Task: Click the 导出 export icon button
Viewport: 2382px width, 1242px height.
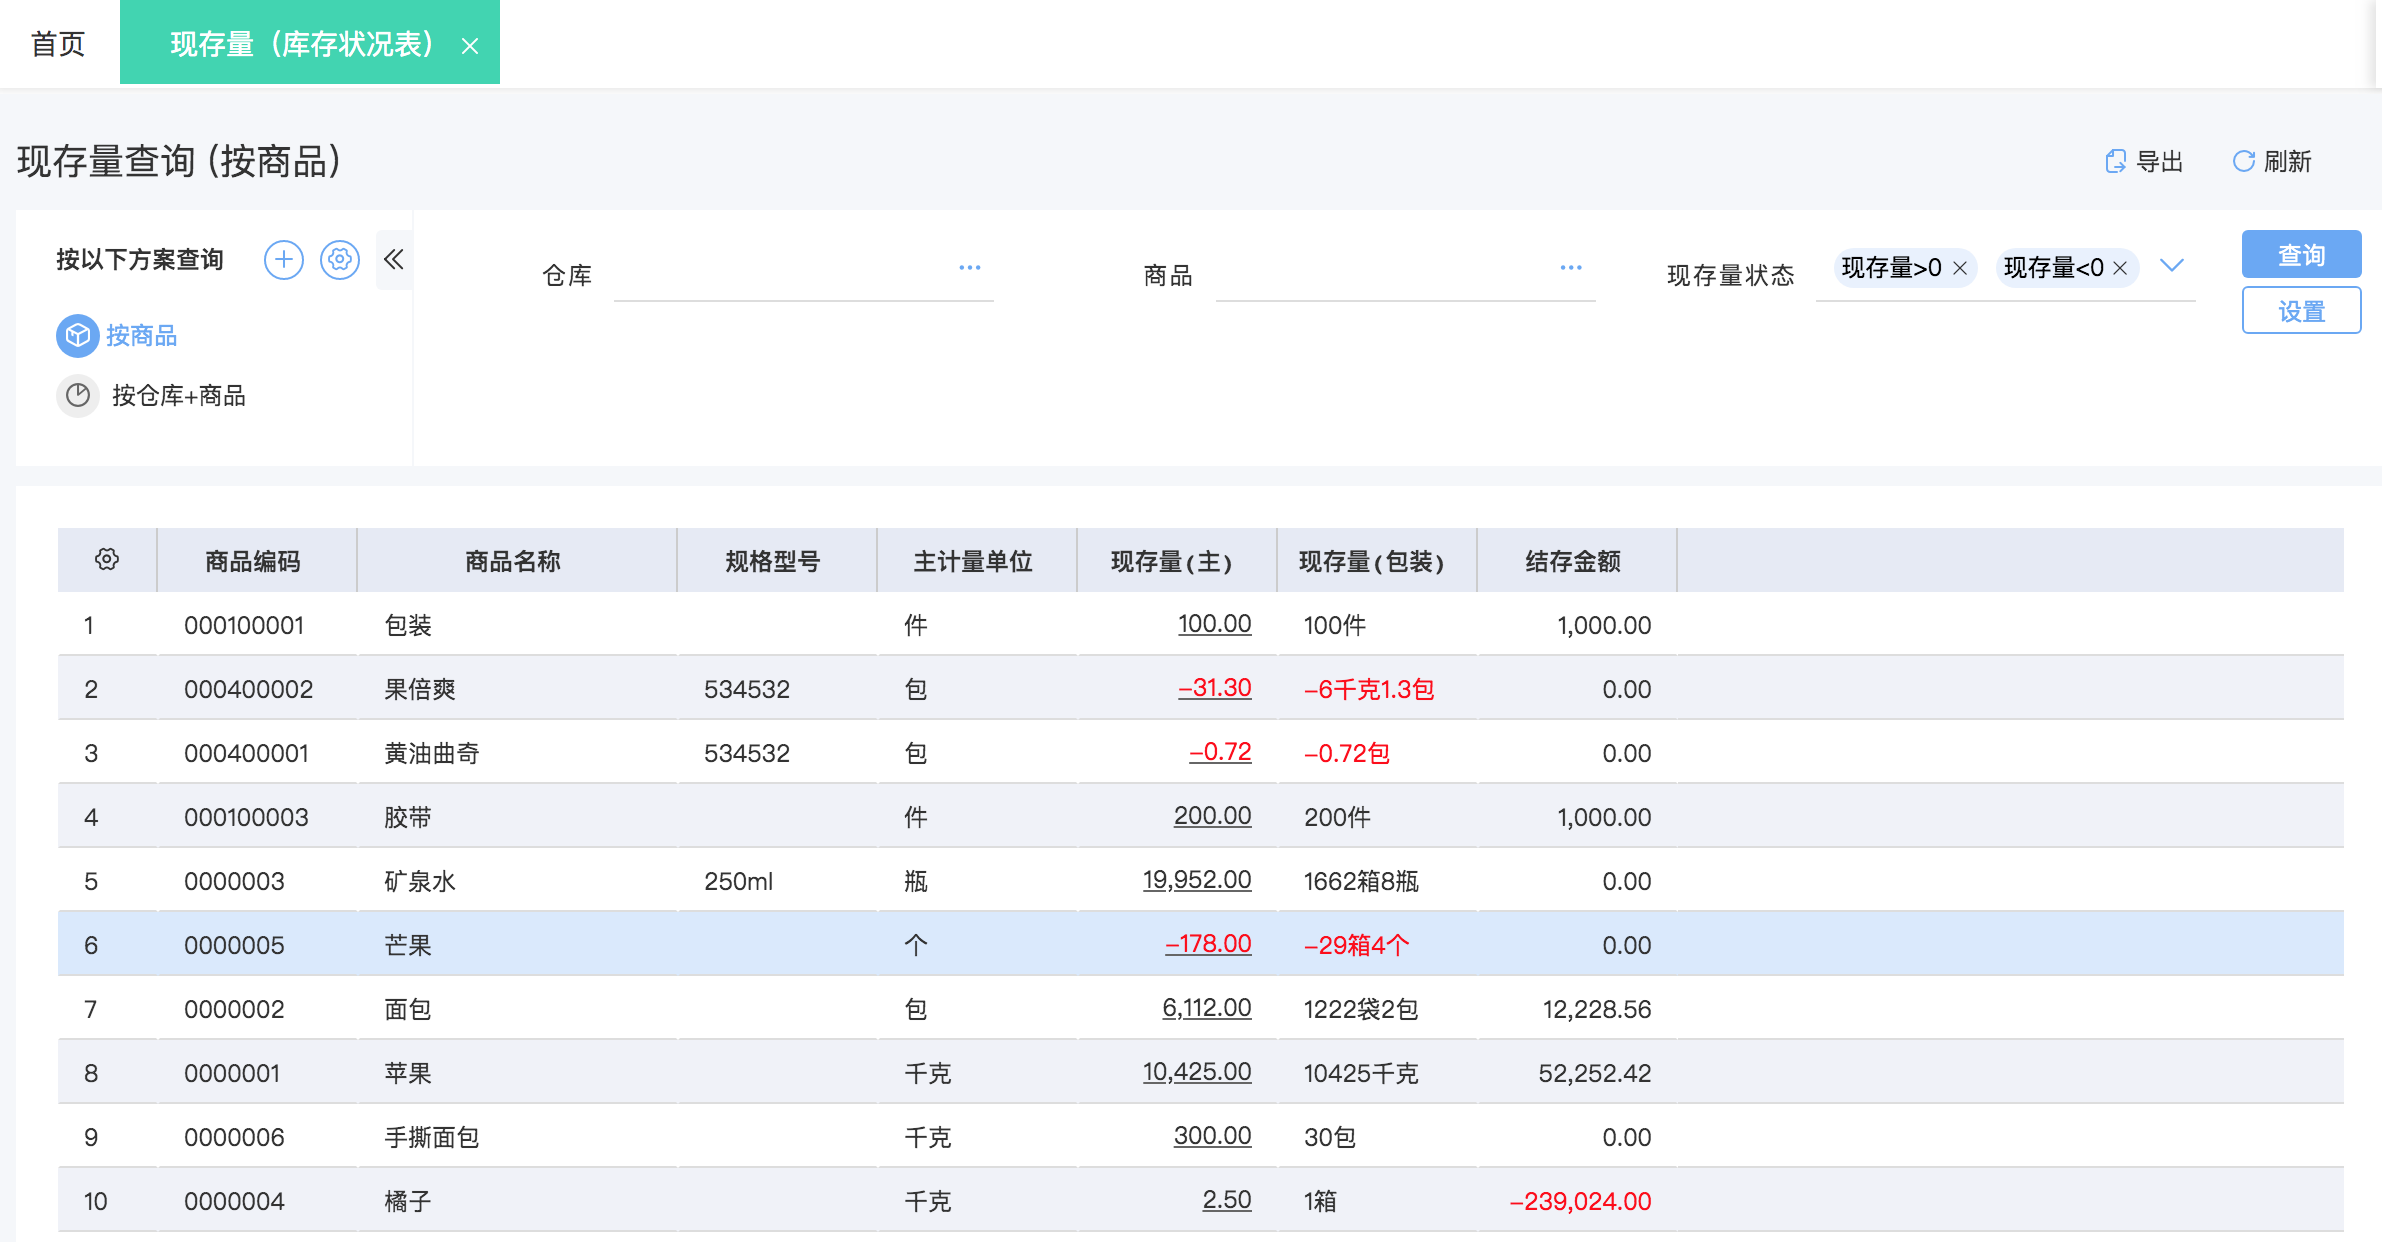Action: pyautogui.click(x=2111, y=158)
